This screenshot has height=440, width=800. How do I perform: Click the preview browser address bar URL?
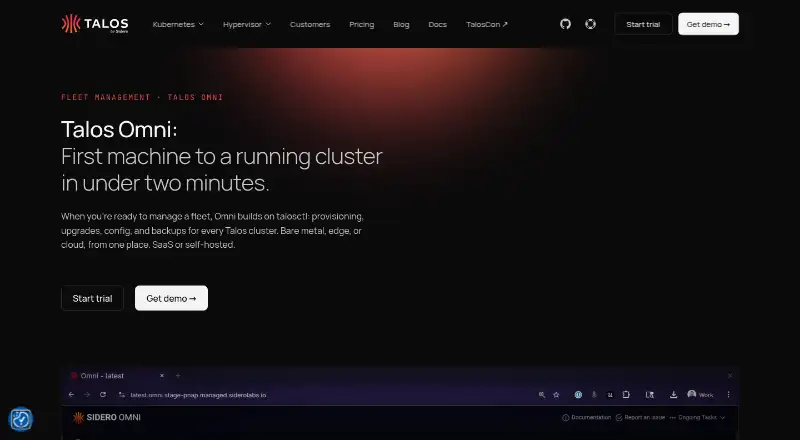pos(198,395)
